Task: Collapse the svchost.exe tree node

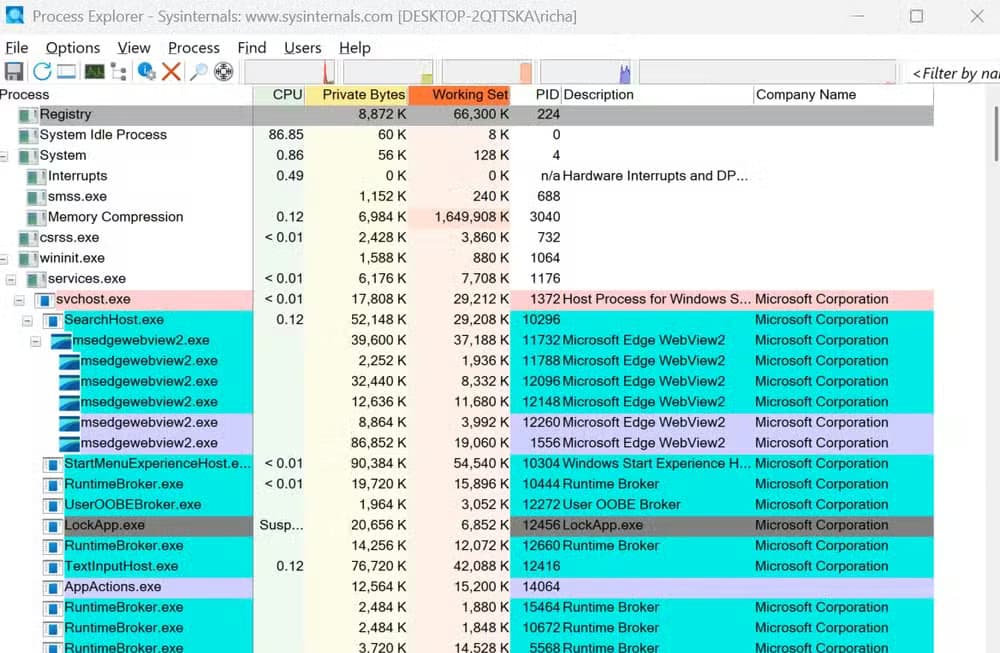Action: click(x=19, y=300)
